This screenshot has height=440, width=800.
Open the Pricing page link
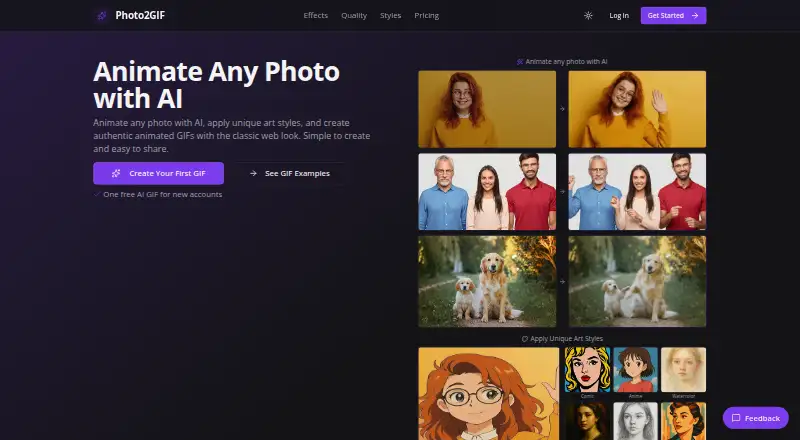click(x=427, y=16)
